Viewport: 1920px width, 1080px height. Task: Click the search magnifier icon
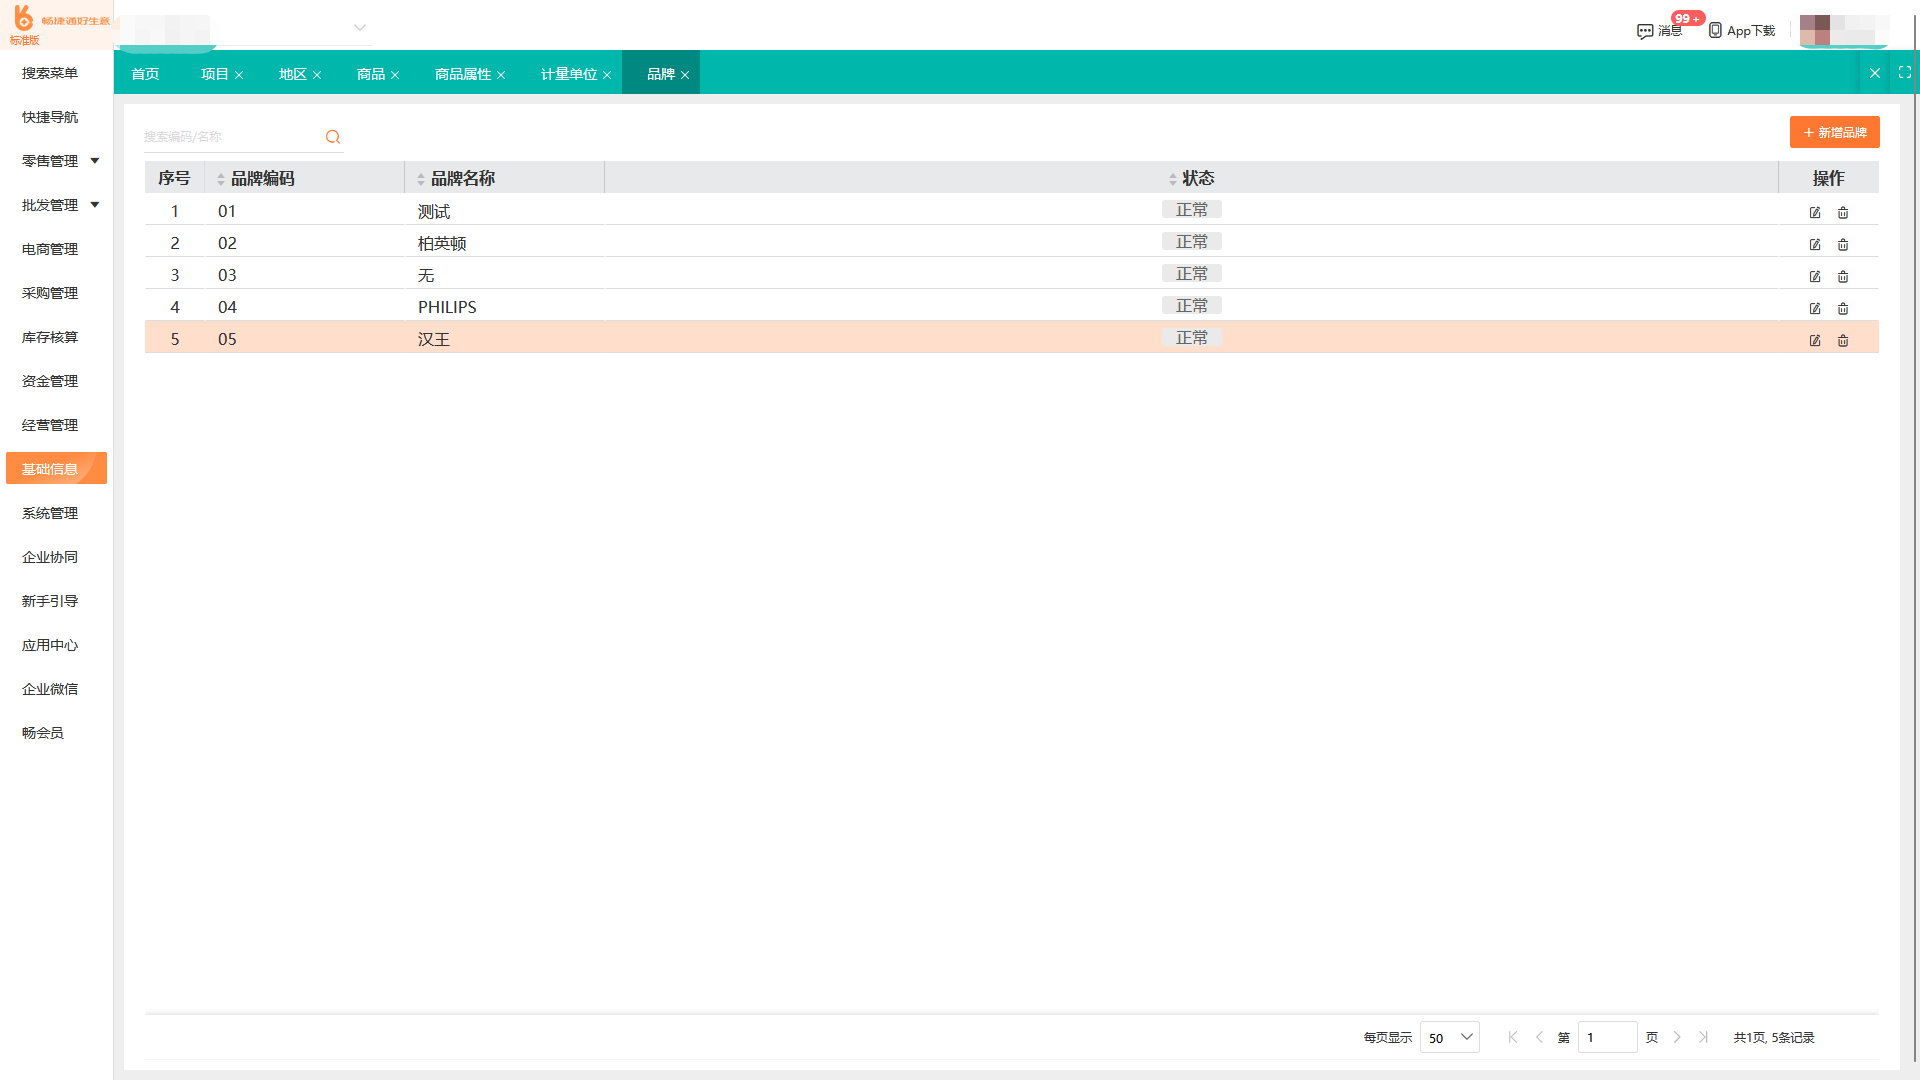pyautogui.click(x=334, y=137)
